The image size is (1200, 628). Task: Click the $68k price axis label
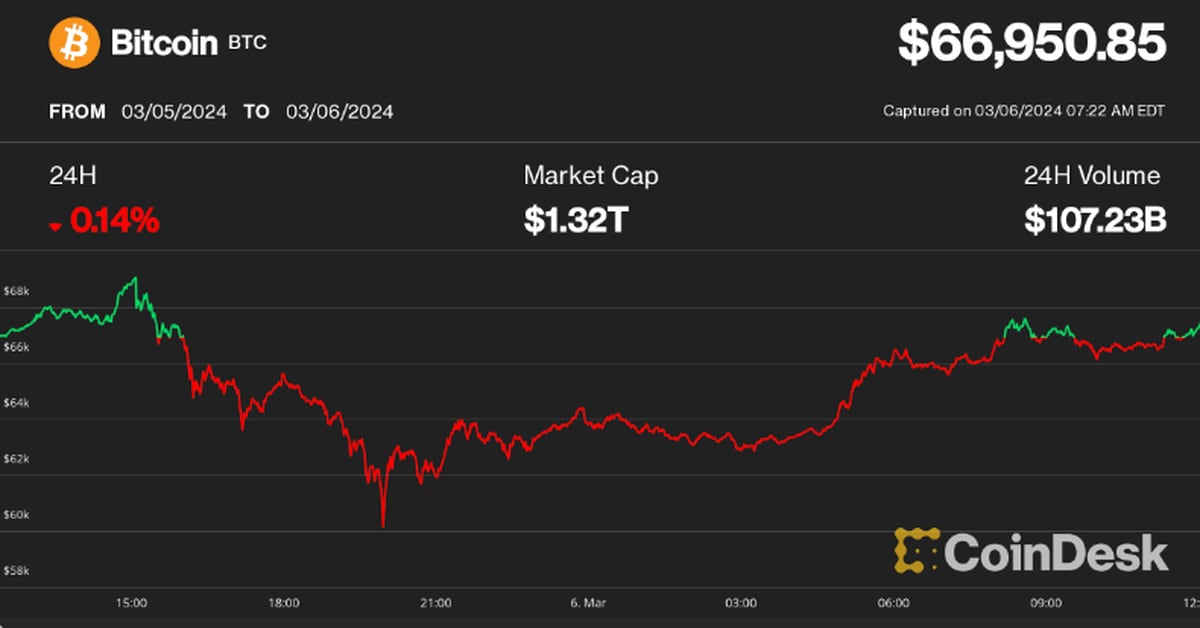pyautogui.click(x=16, y=291)
